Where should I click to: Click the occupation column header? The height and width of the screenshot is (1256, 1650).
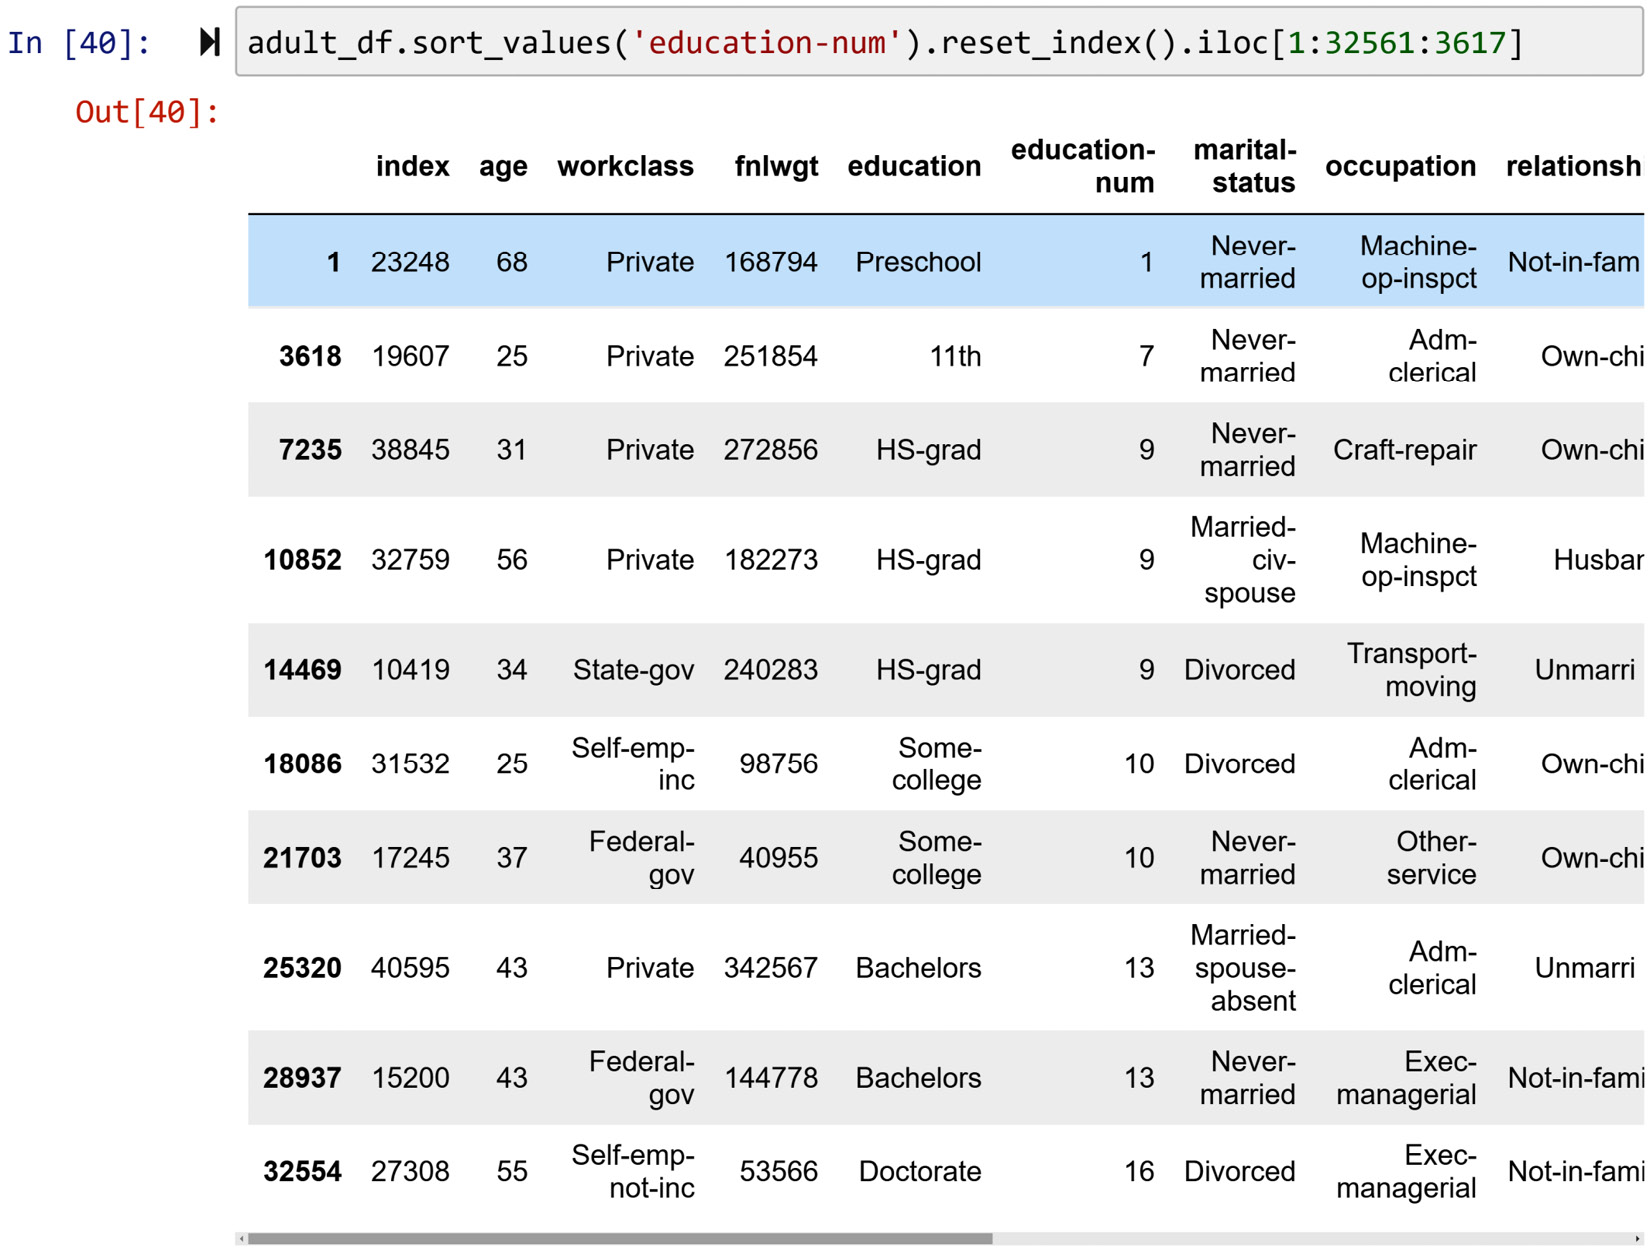[1402, 166]
